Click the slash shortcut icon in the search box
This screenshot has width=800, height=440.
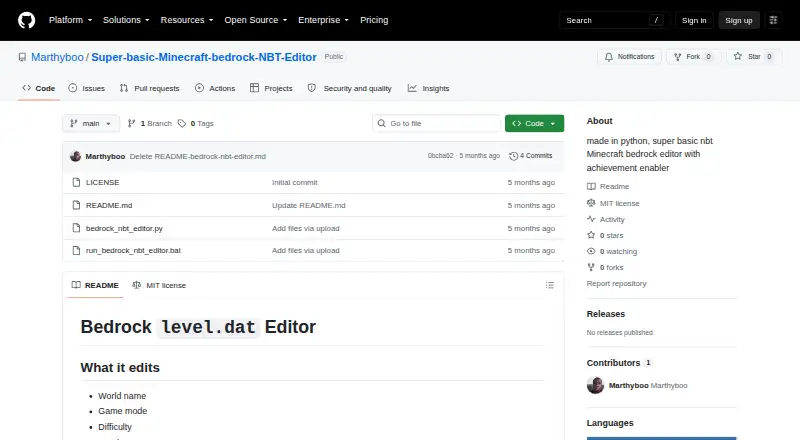(x=656, y=20)
